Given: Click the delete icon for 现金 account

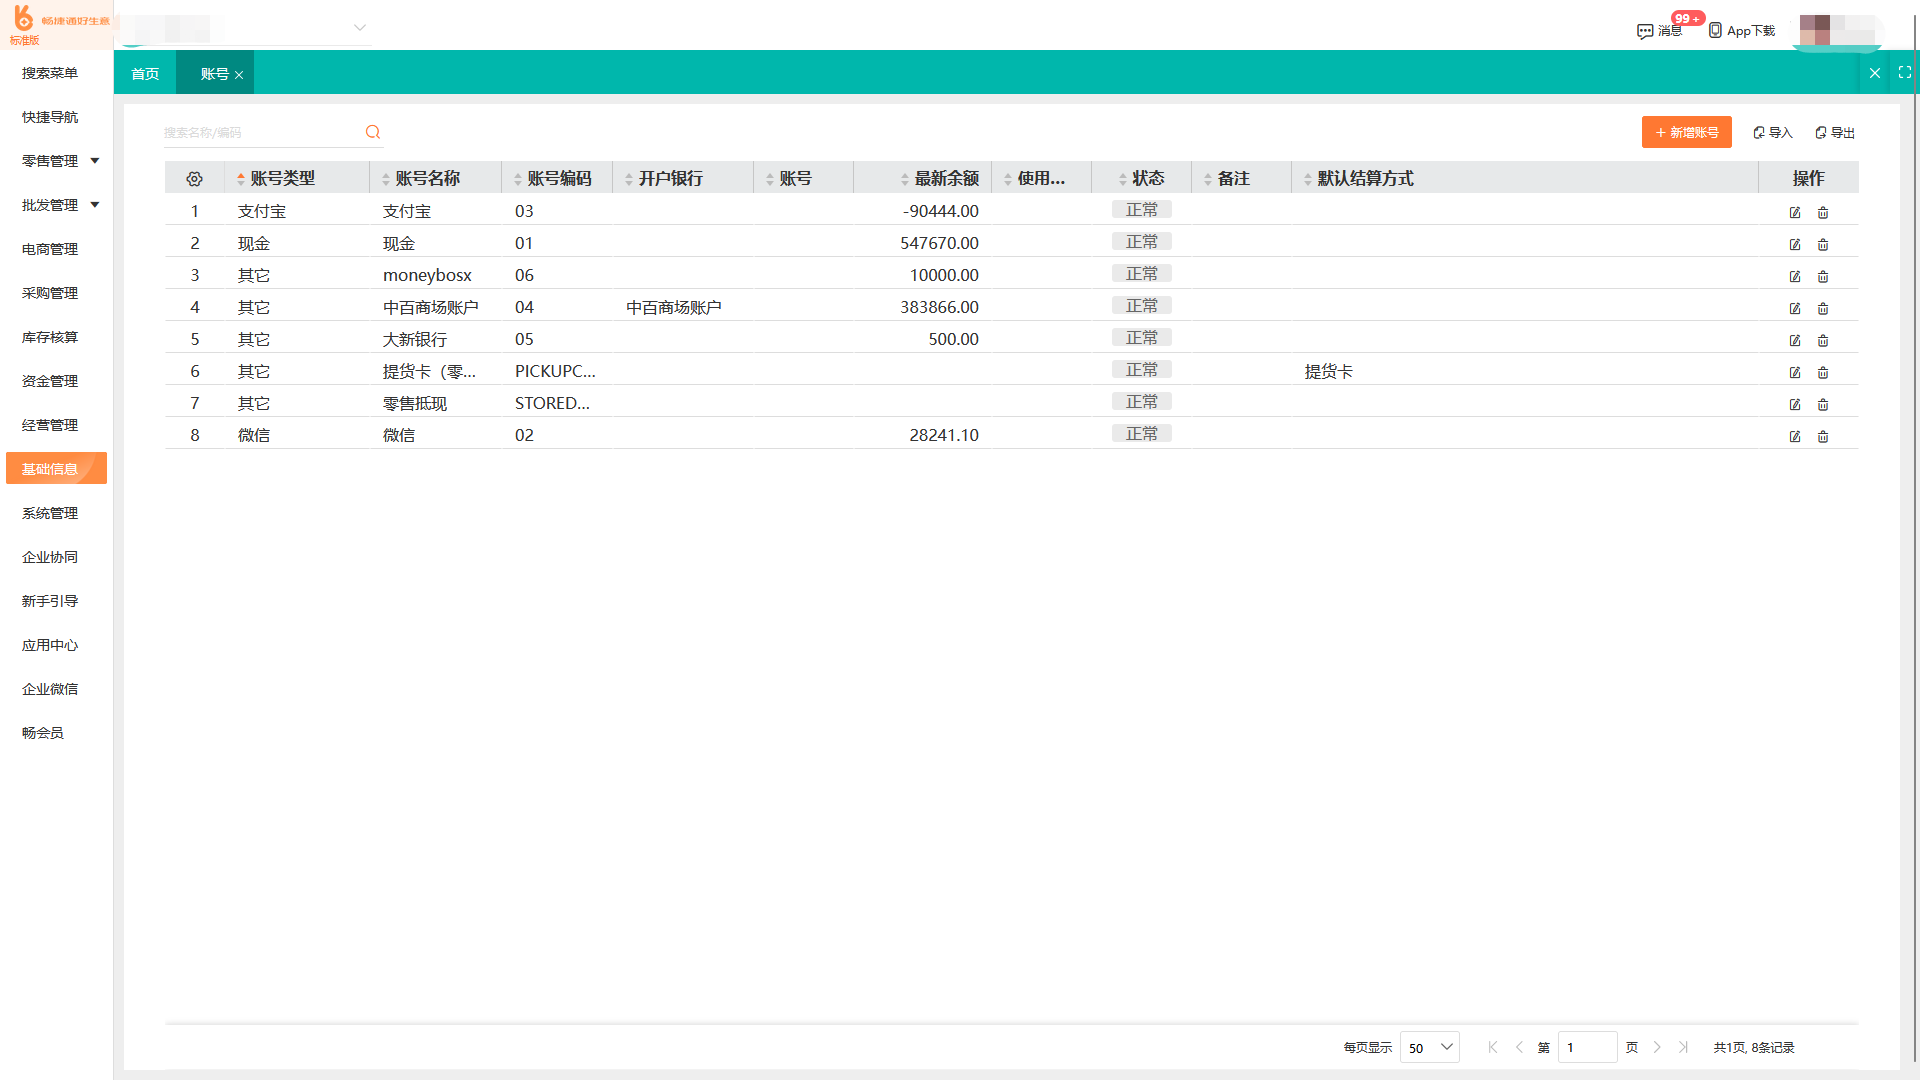Looking at the screenshot, I should [x=1822, y=243].
